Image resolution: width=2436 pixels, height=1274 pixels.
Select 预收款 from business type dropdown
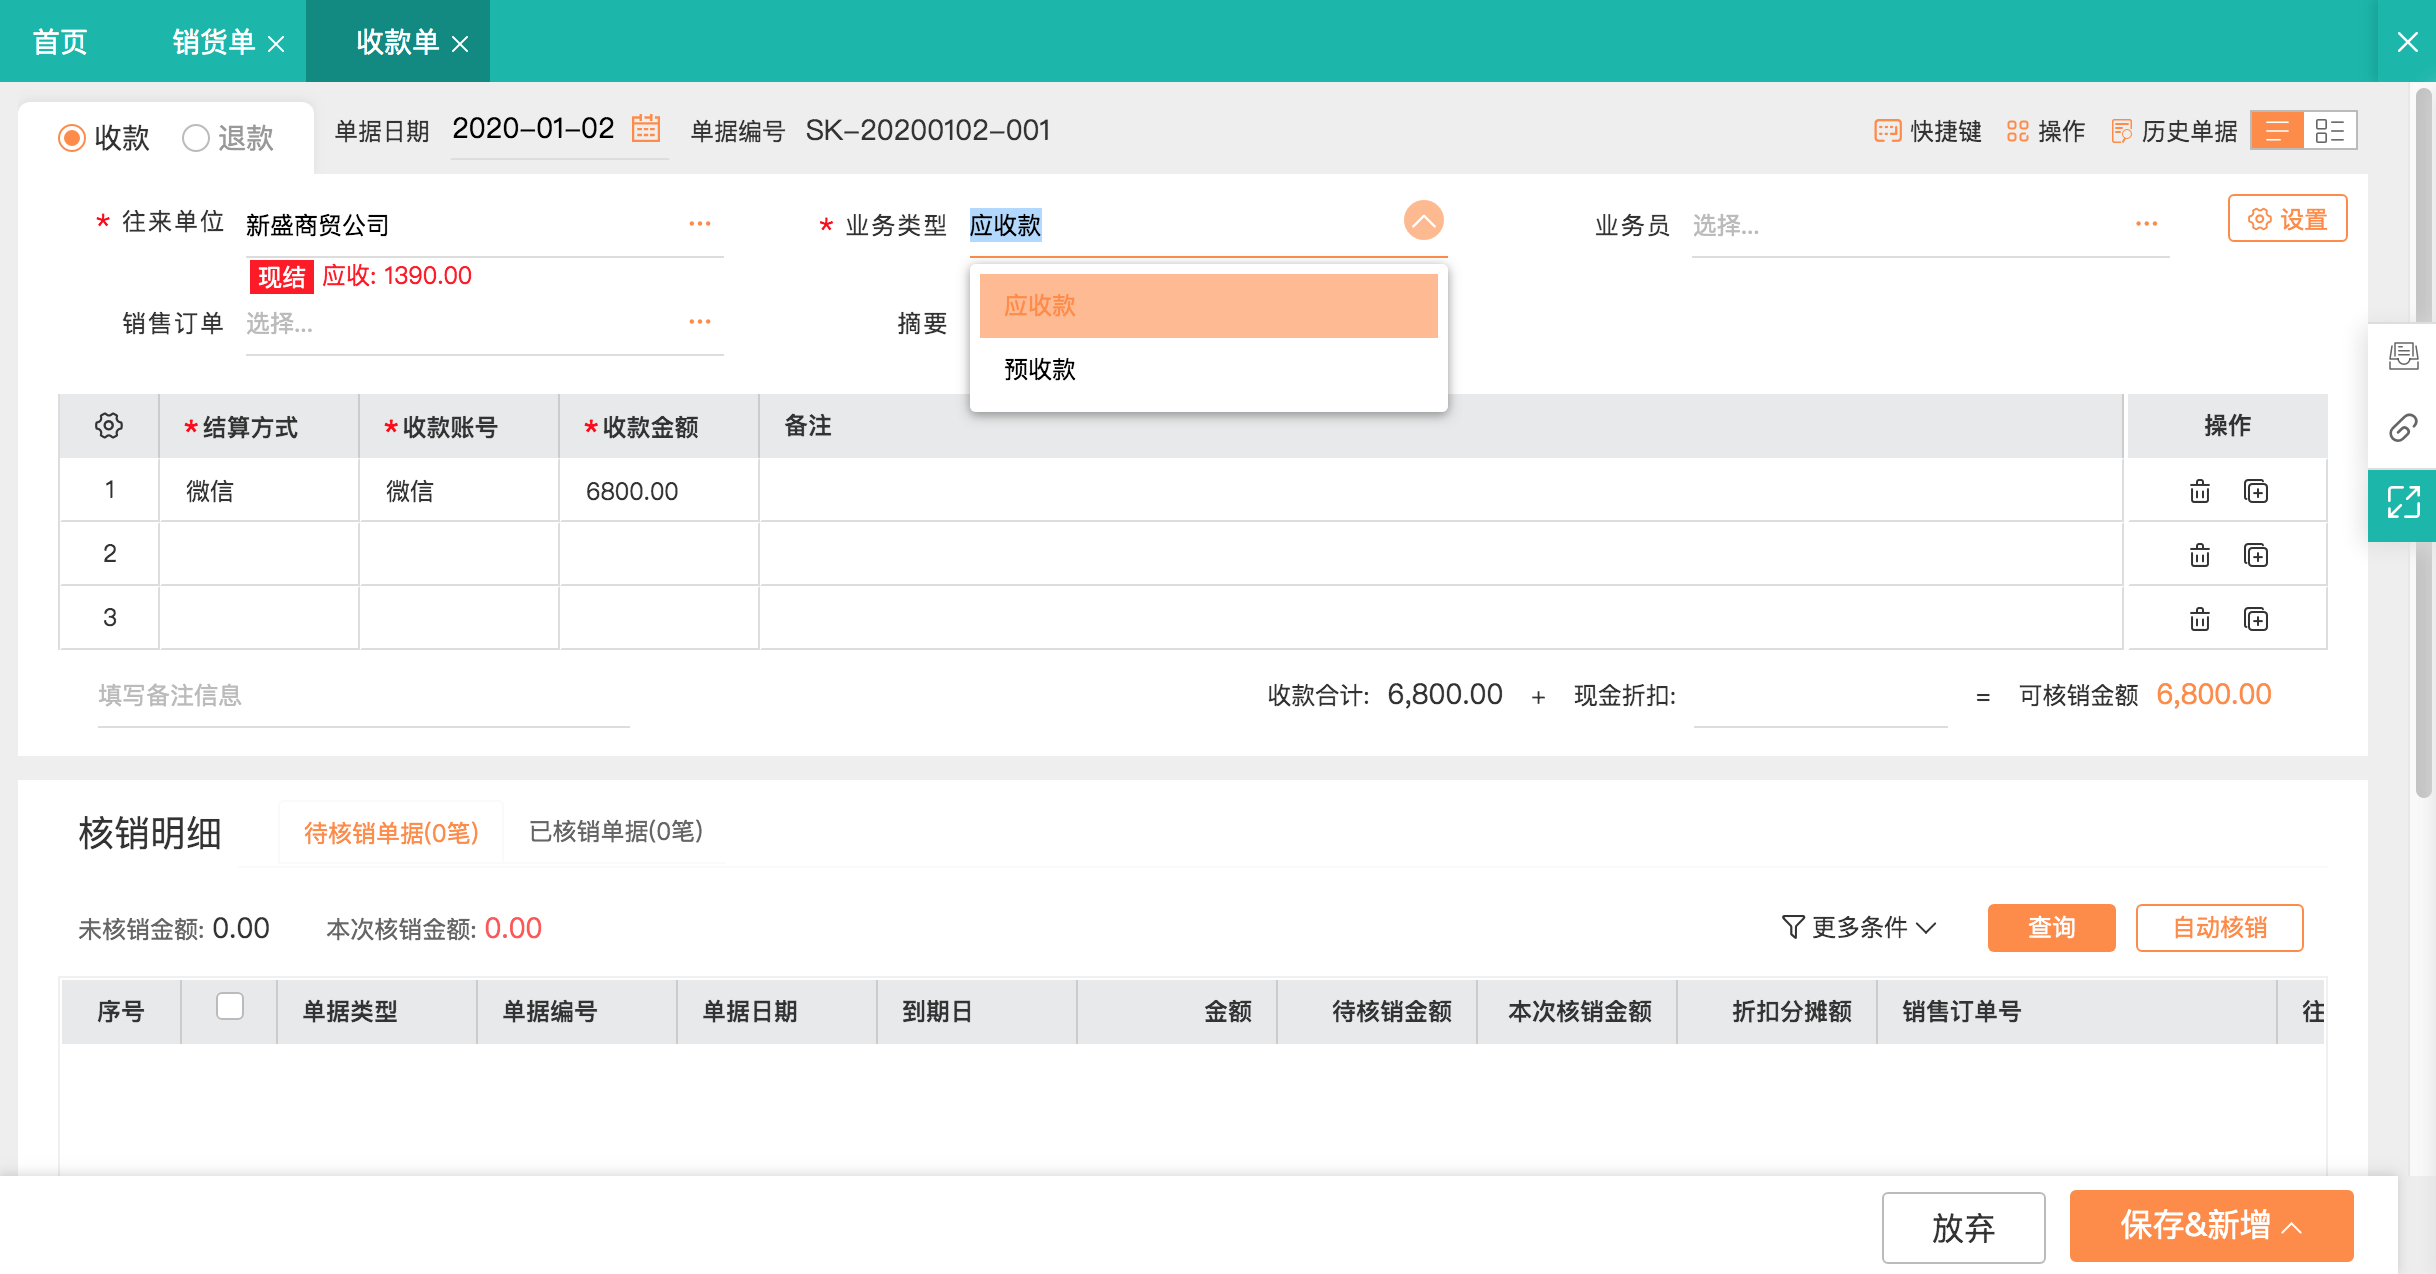(1208, 370)
